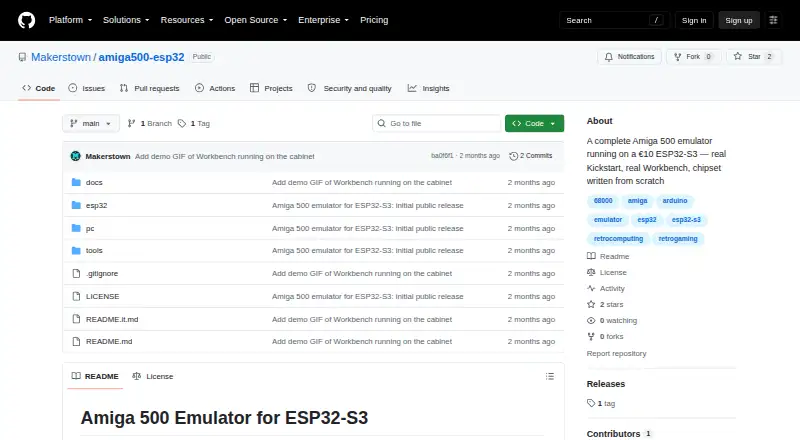The width and height of the screenshot is (800, 440).
Task: View the 2 Commits history
Action: (x=531, y=156)
